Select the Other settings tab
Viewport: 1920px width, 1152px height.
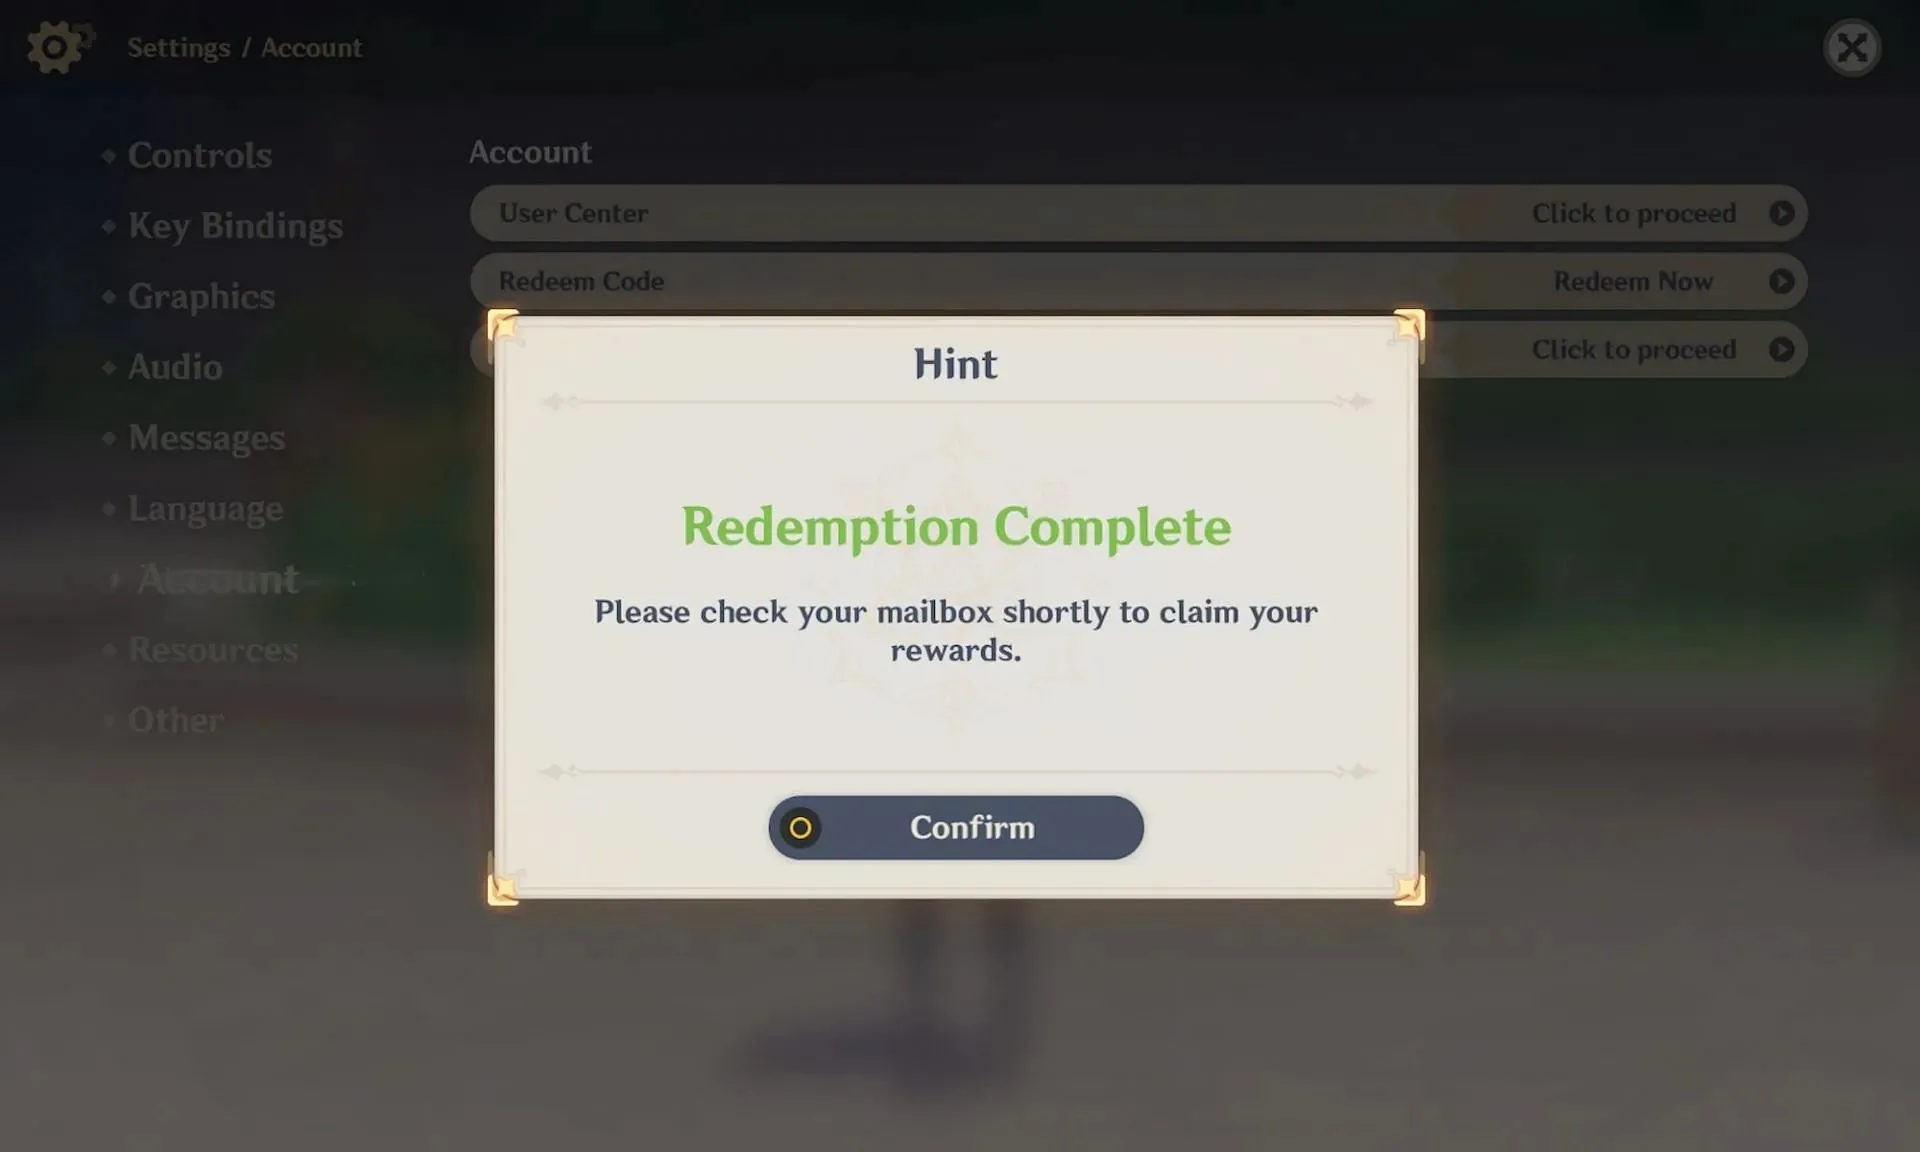176,717
